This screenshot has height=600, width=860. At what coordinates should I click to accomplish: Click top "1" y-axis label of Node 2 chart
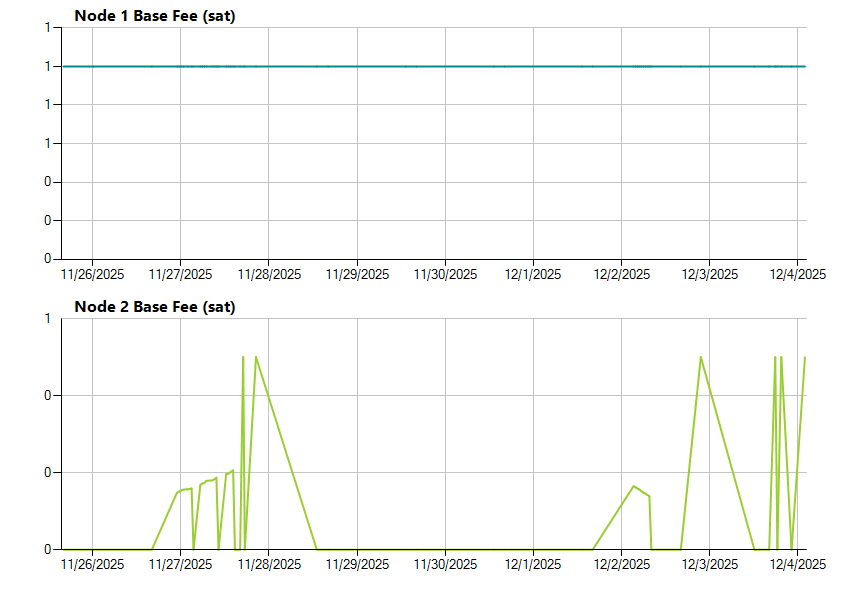tap(47, 319)
